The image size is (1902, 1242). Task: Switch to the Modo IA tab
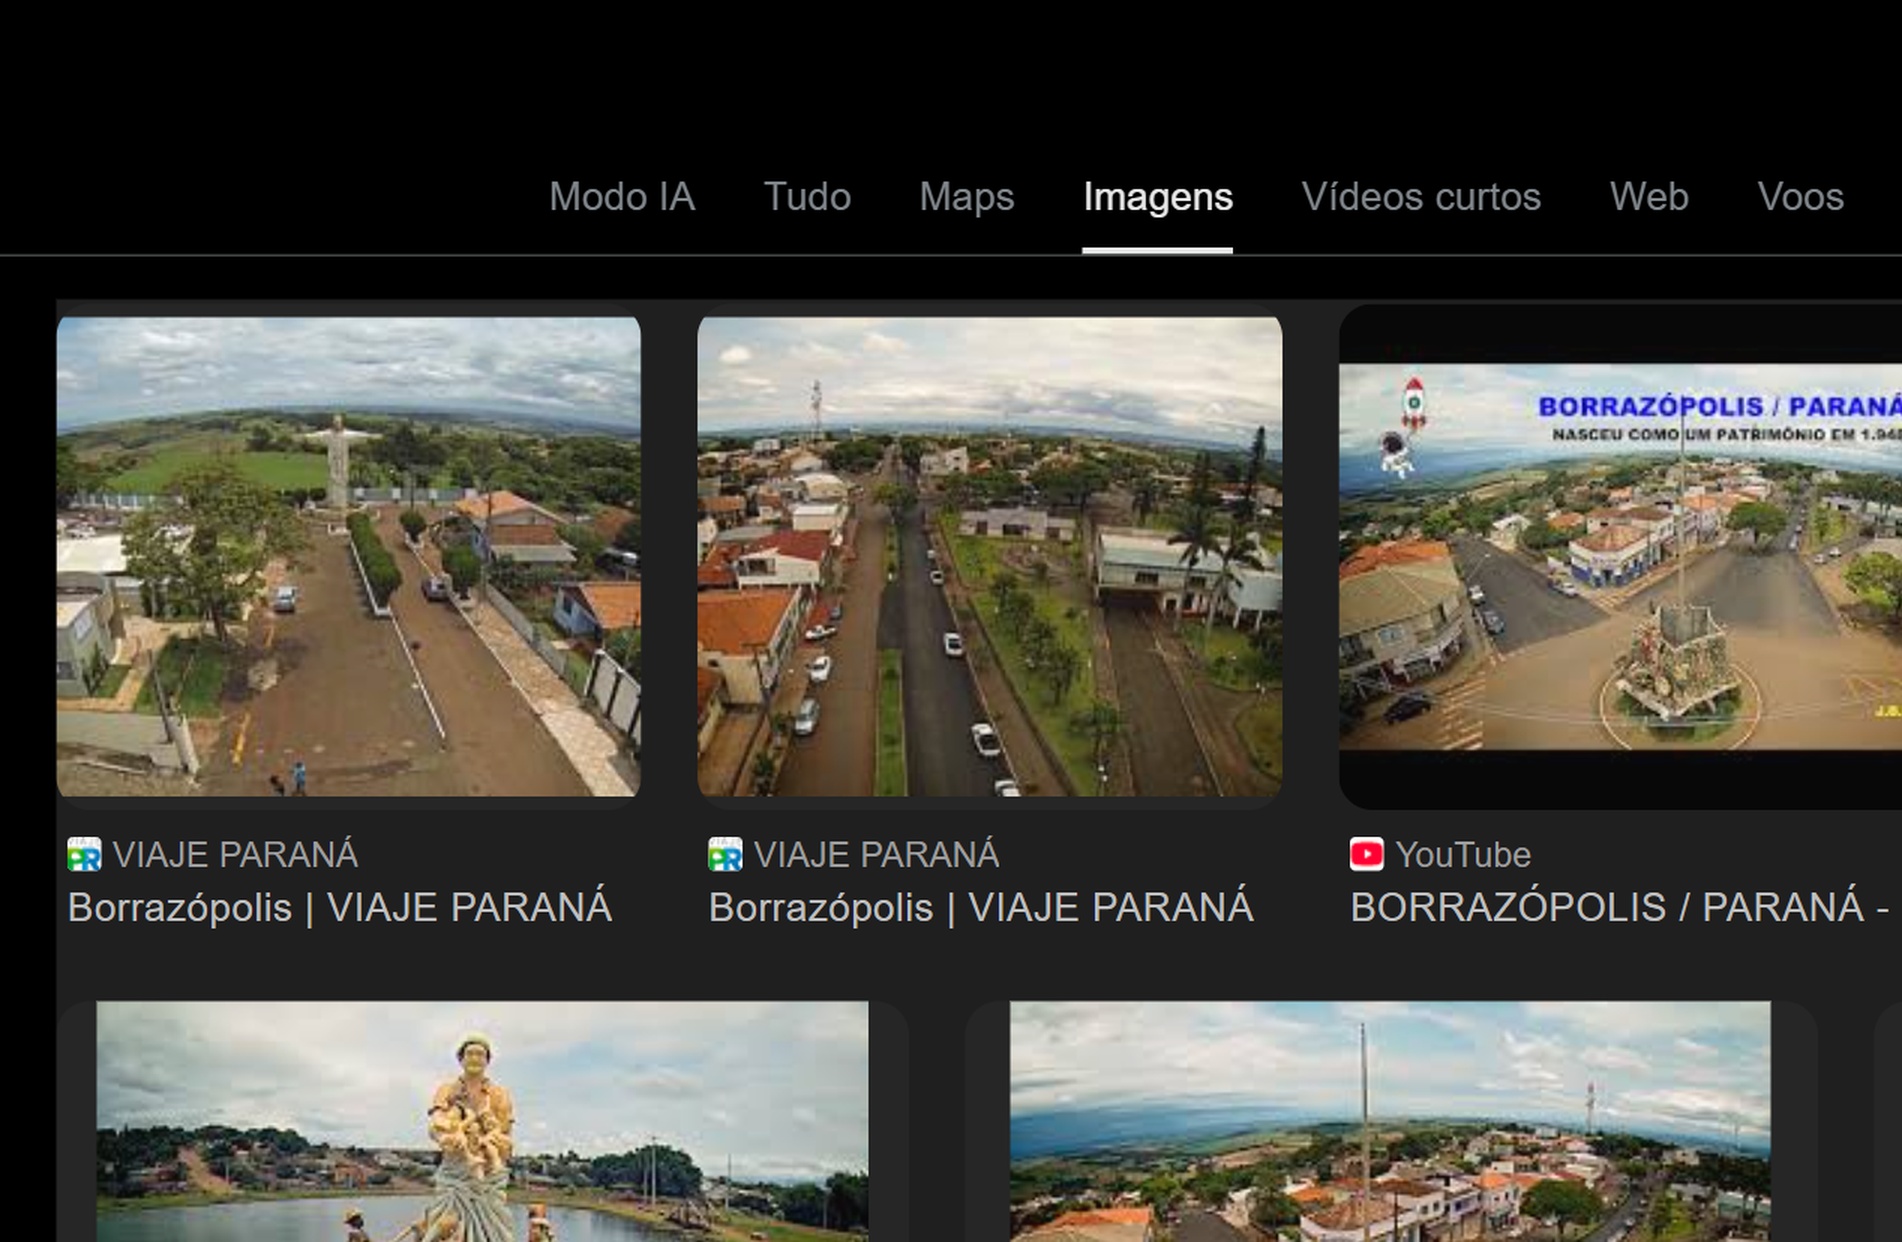click(621, 197)
